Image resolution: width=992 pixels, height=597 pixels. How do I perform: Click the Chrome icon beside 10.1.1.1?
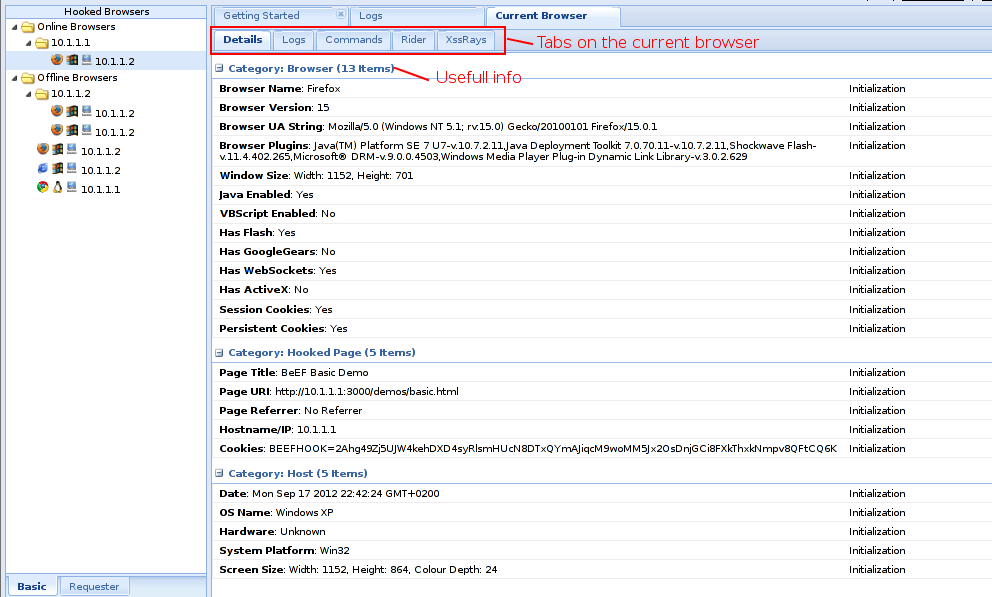(43, 188)
